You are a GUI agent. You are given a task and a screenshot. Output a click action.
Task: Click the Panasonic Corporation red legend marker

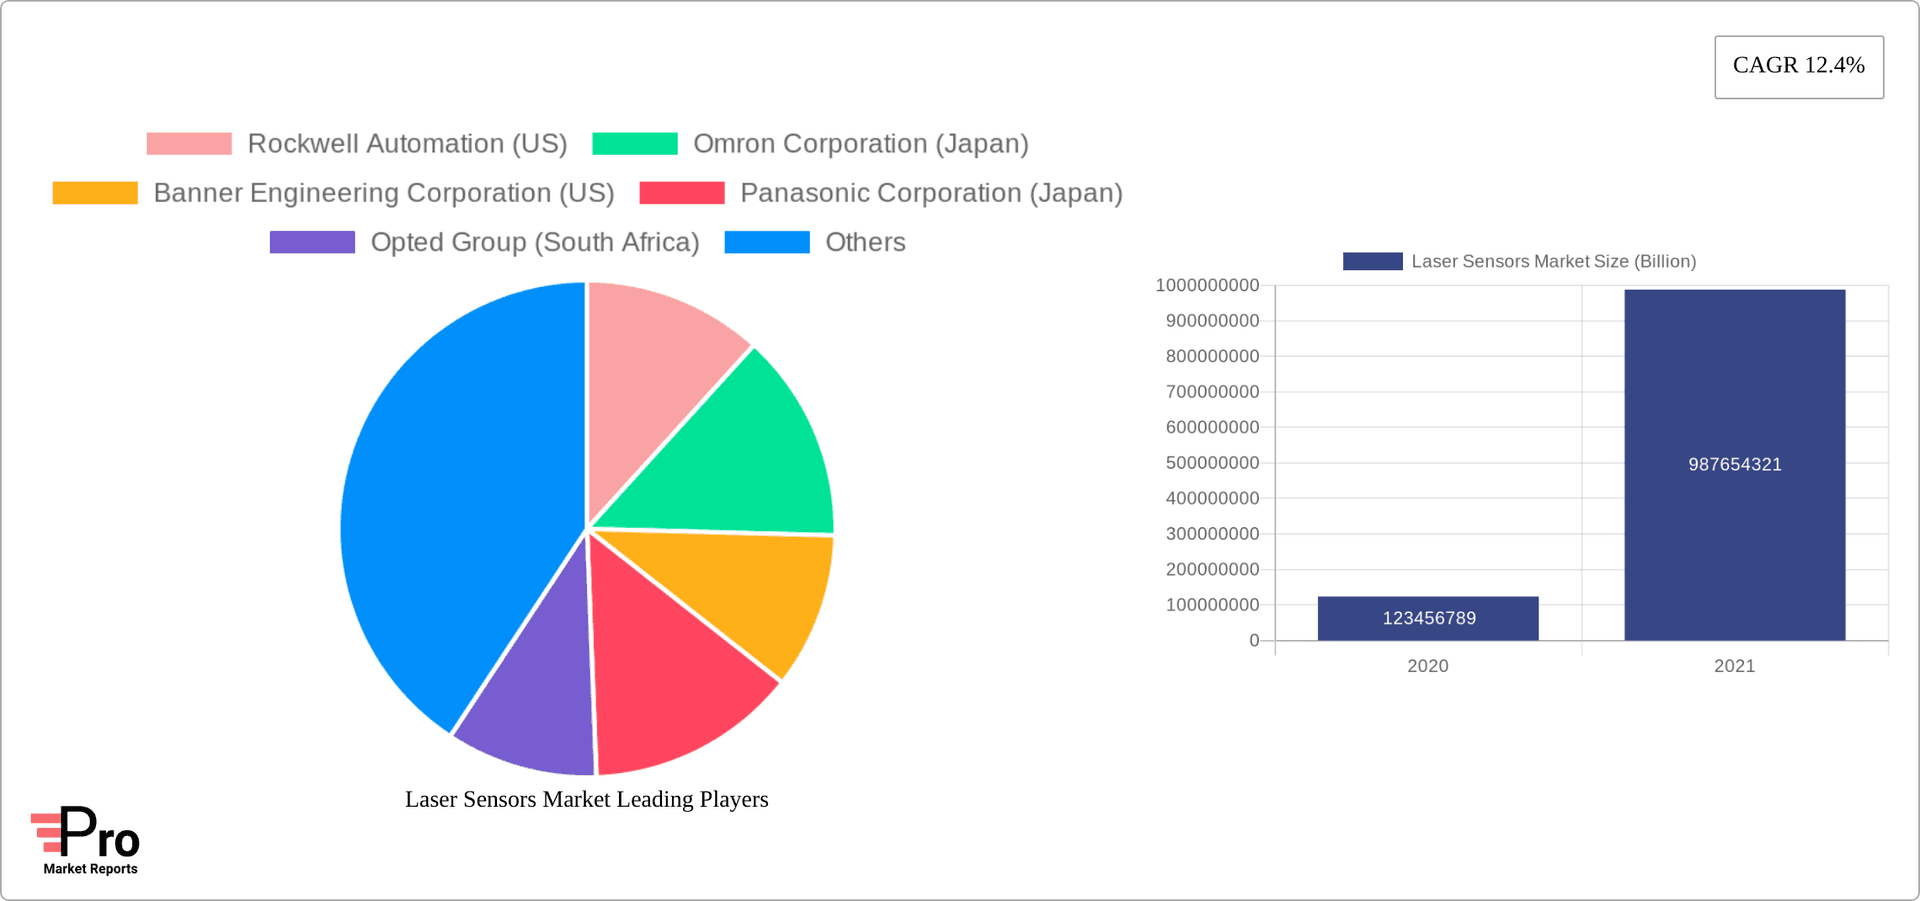(682, 192)
